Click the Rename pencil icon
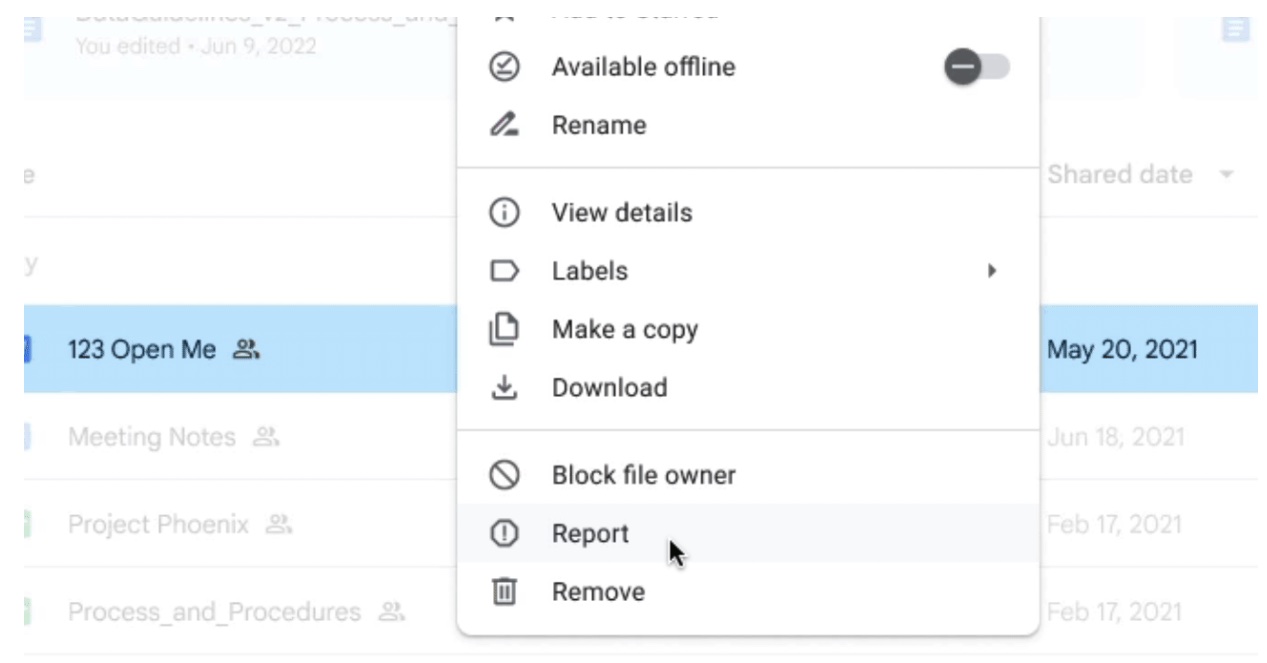1267x663 pixels. point(504,125)
